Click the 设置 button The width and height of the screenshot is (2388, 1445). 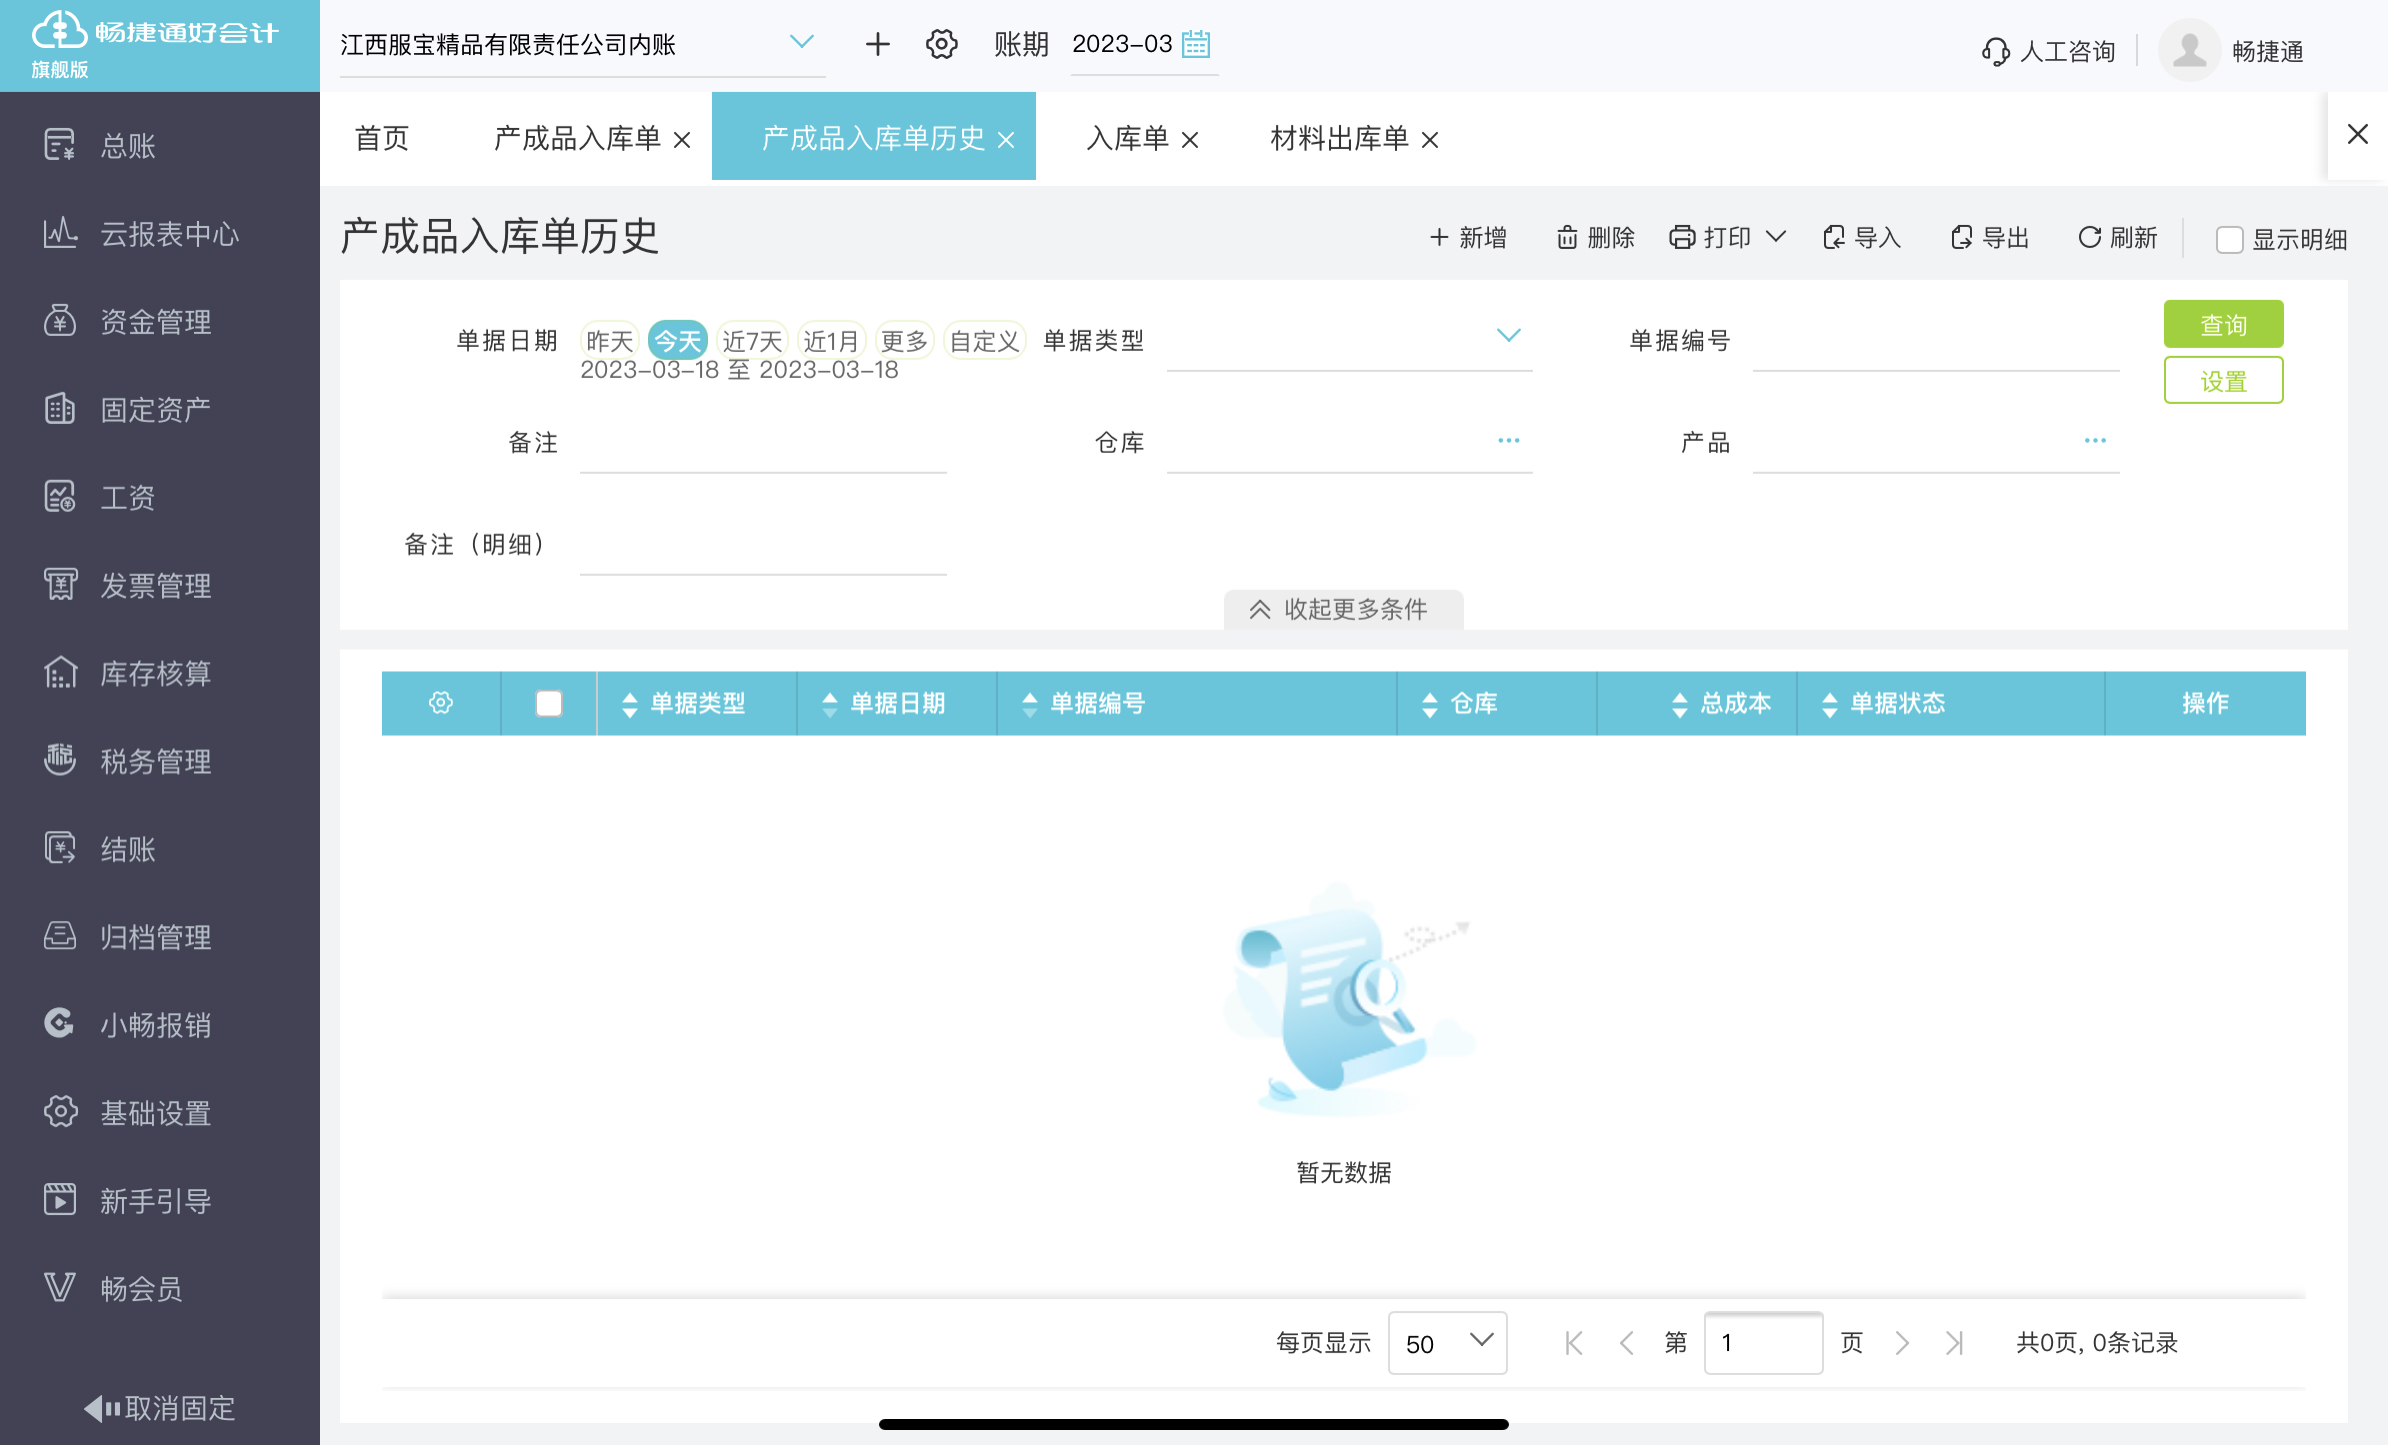[2223, 379]
